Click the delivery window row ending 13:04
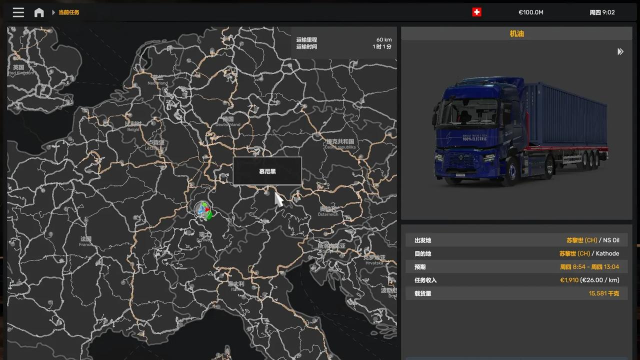Screen dimensions: 640x360 [516, 267]
